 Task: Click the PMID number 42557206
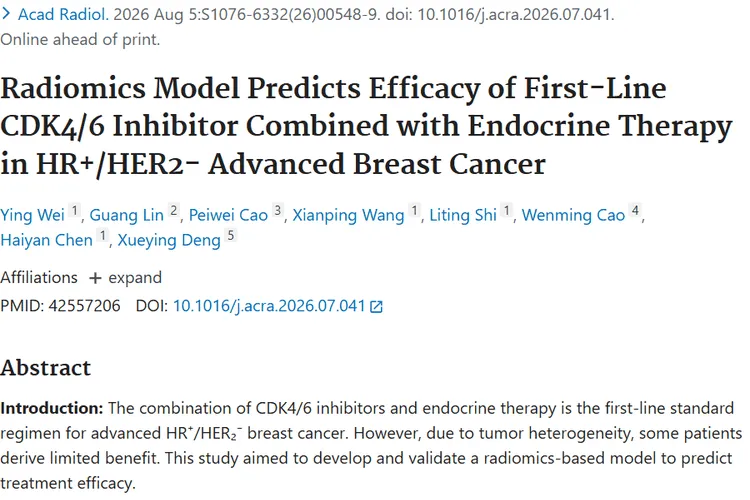(84, 306)
